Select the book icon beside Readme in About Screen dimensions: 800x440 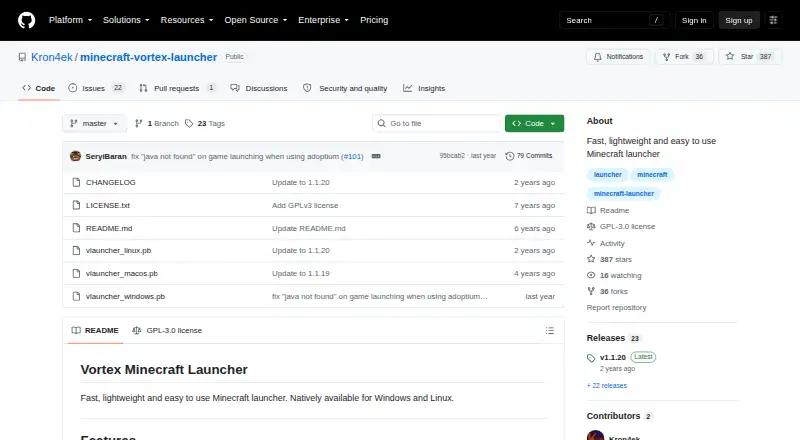tap(591, 210)
